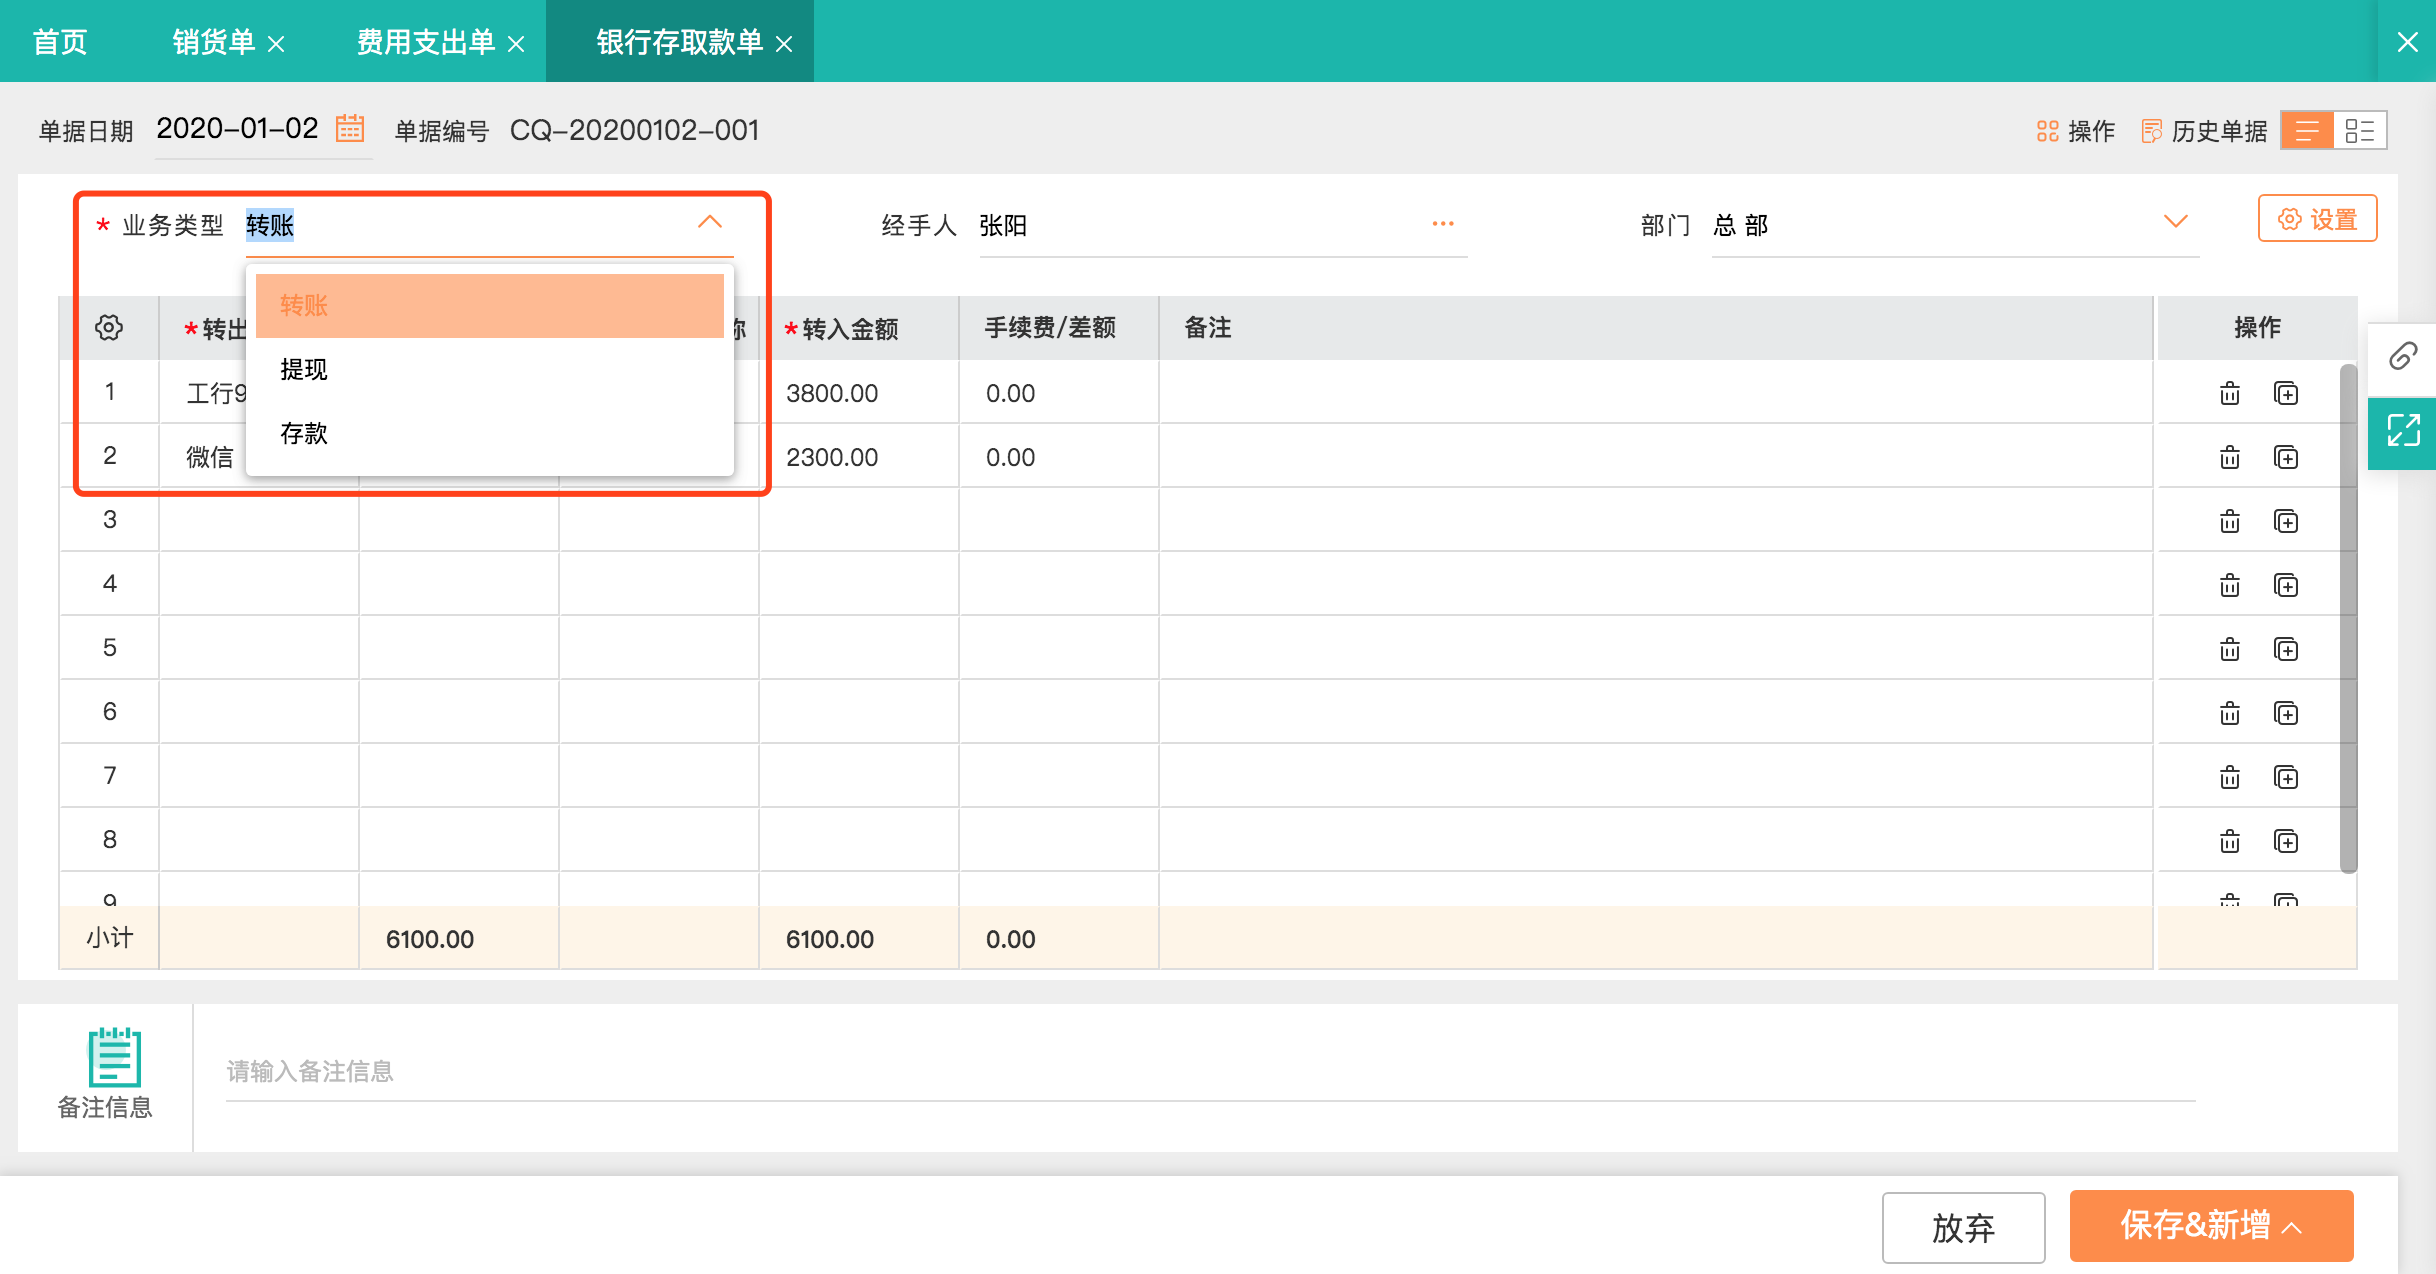This screenshot has width=2436, height=1274.
Task: Select 存款 option from dropdown
Action: (306, 432)
